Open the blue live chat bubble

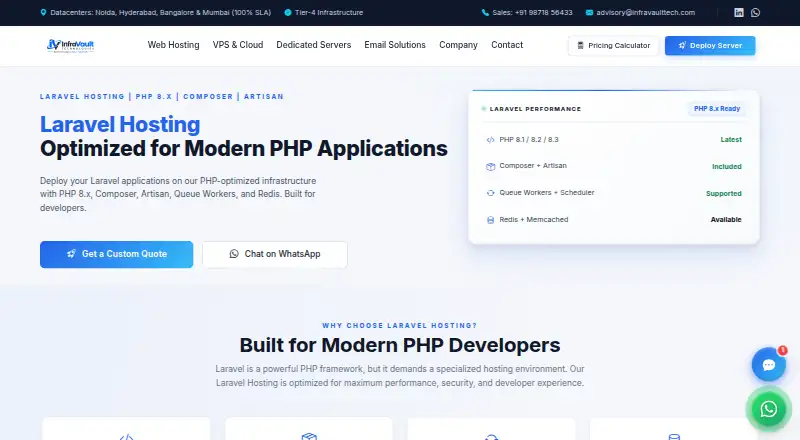[768, 364]
